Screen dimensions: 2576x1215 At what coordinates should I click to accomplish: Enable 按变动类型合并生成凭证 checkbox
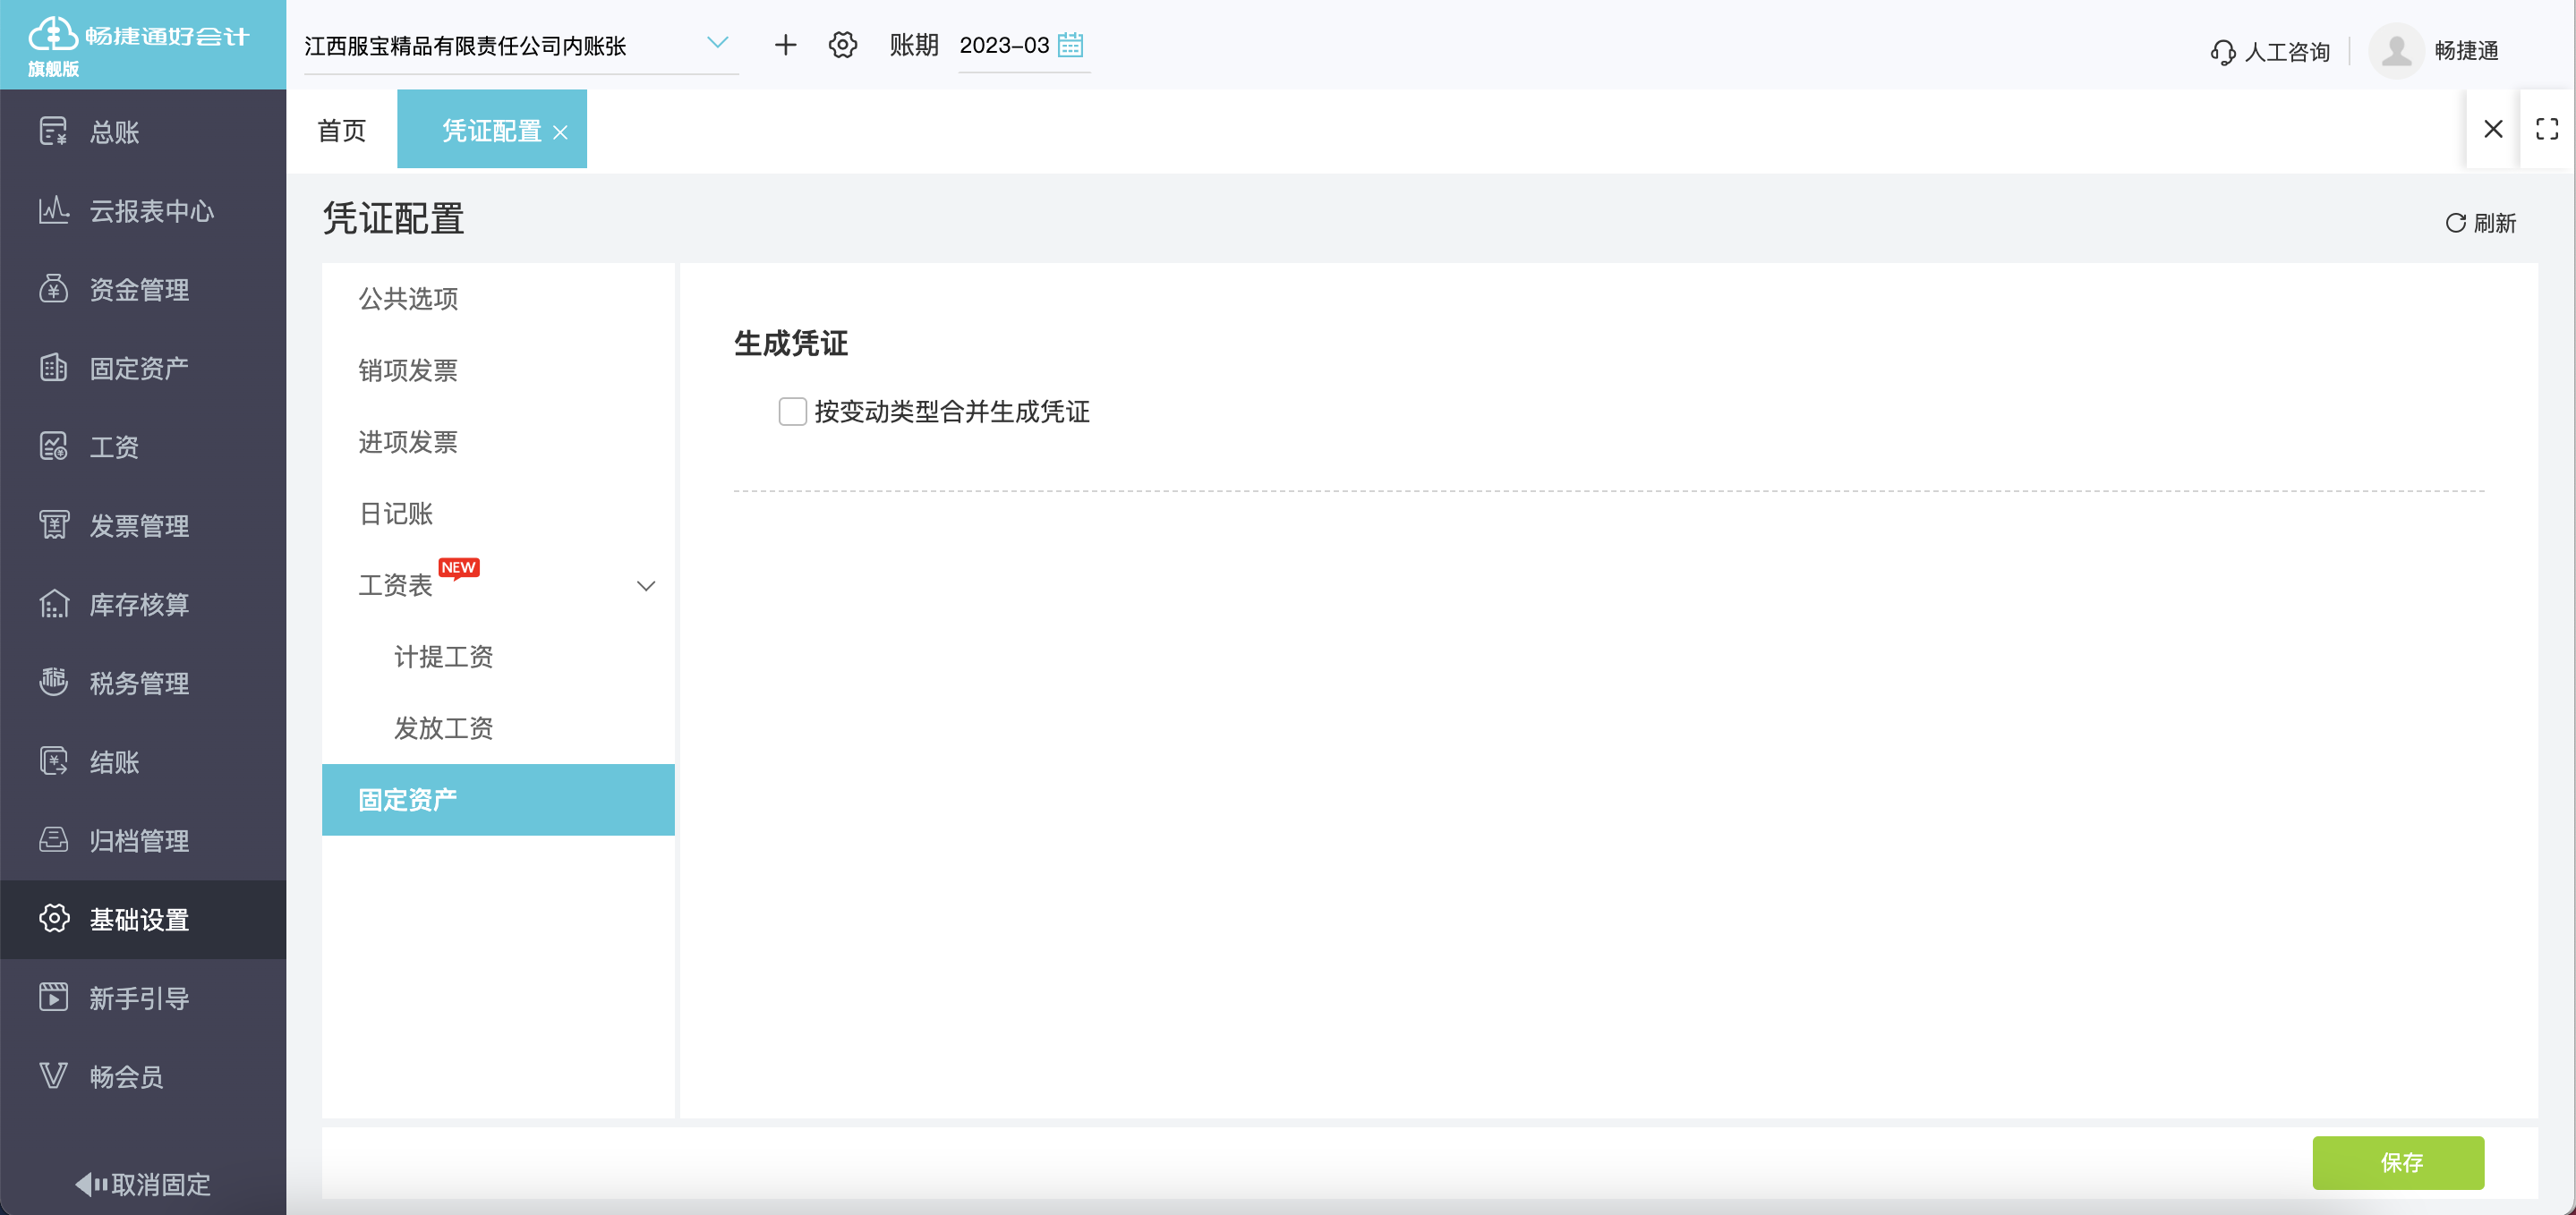tap(789, 411)
